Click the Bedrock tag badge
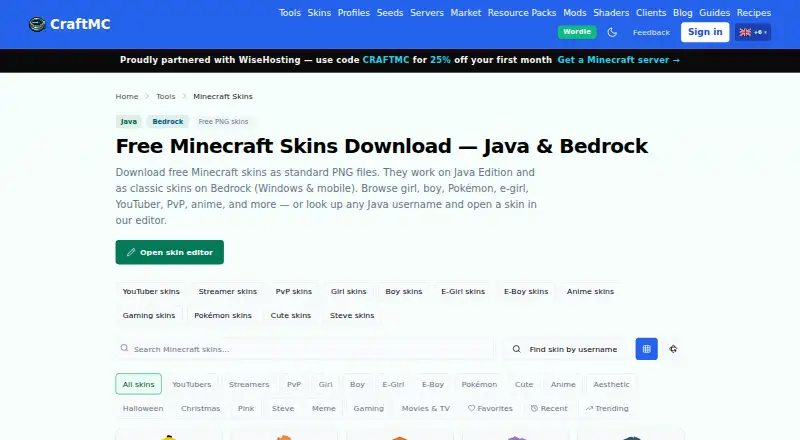 pyautogui.click(x=168, y=121)
